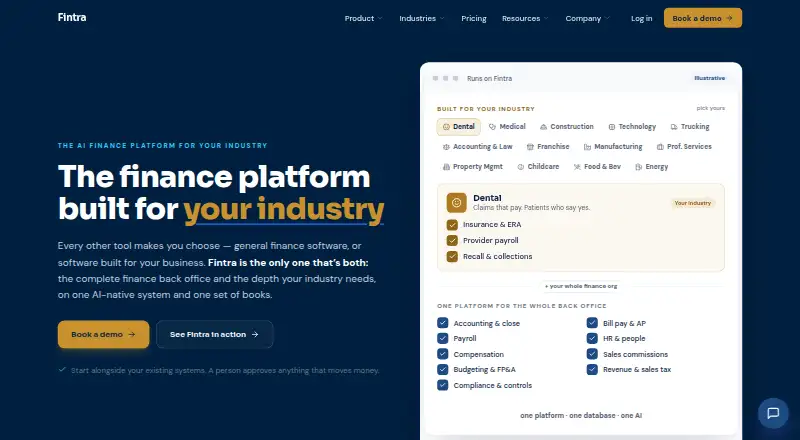800x440 pixels.
Task: Click Book a demo in header
Action: coord(703,18)
